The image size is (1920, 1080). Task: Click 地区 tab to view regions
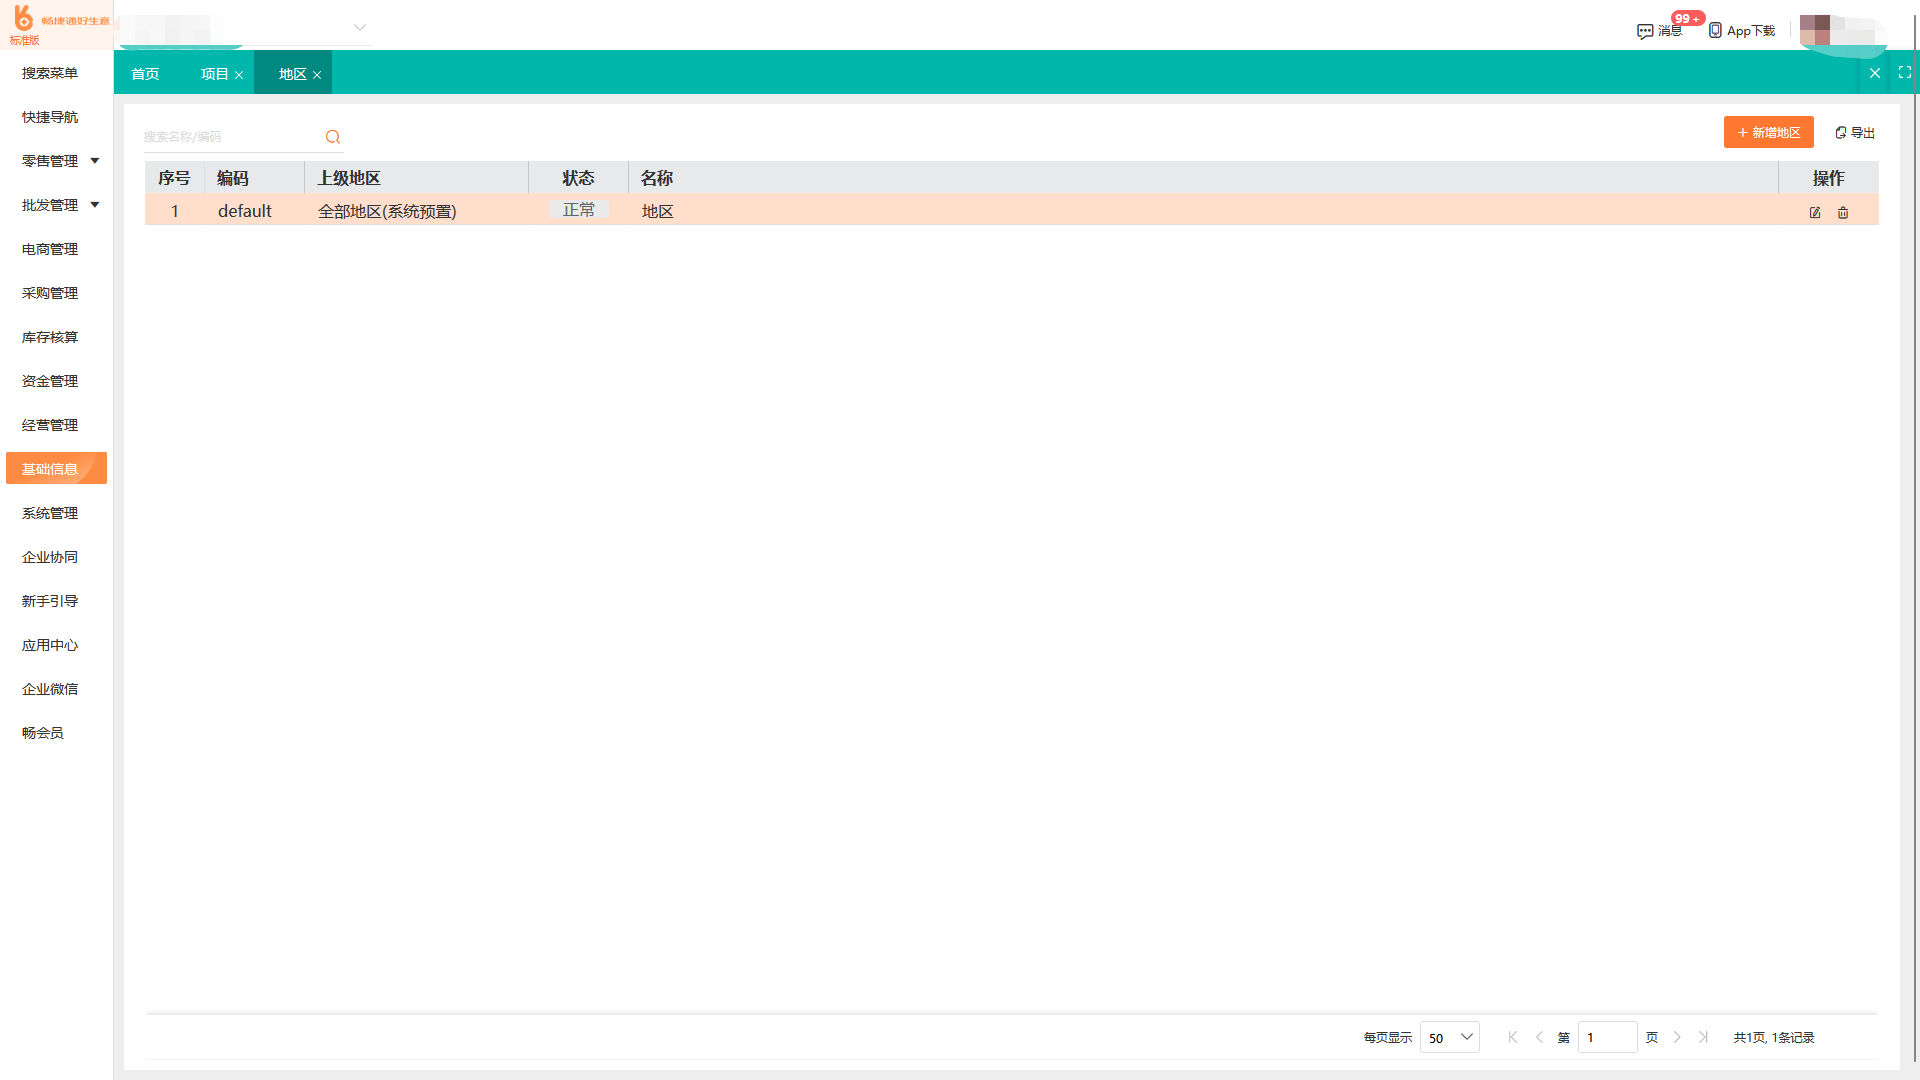(x=290, y=73)
